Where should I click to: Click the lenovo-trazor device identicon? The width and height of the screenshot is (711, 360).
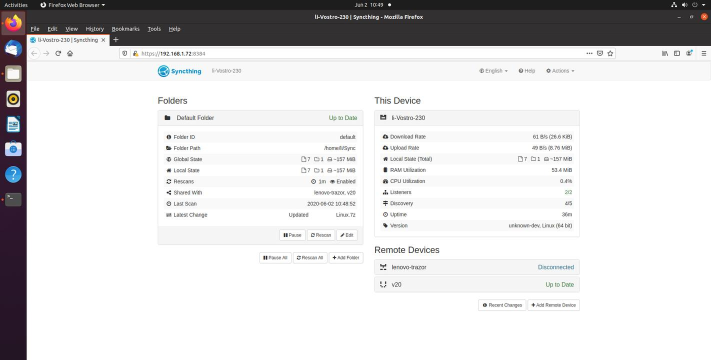click(383, 268)
